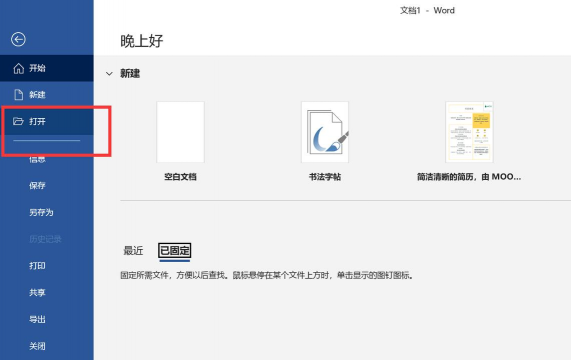Click the back arrow to return to document

[18, 39]
